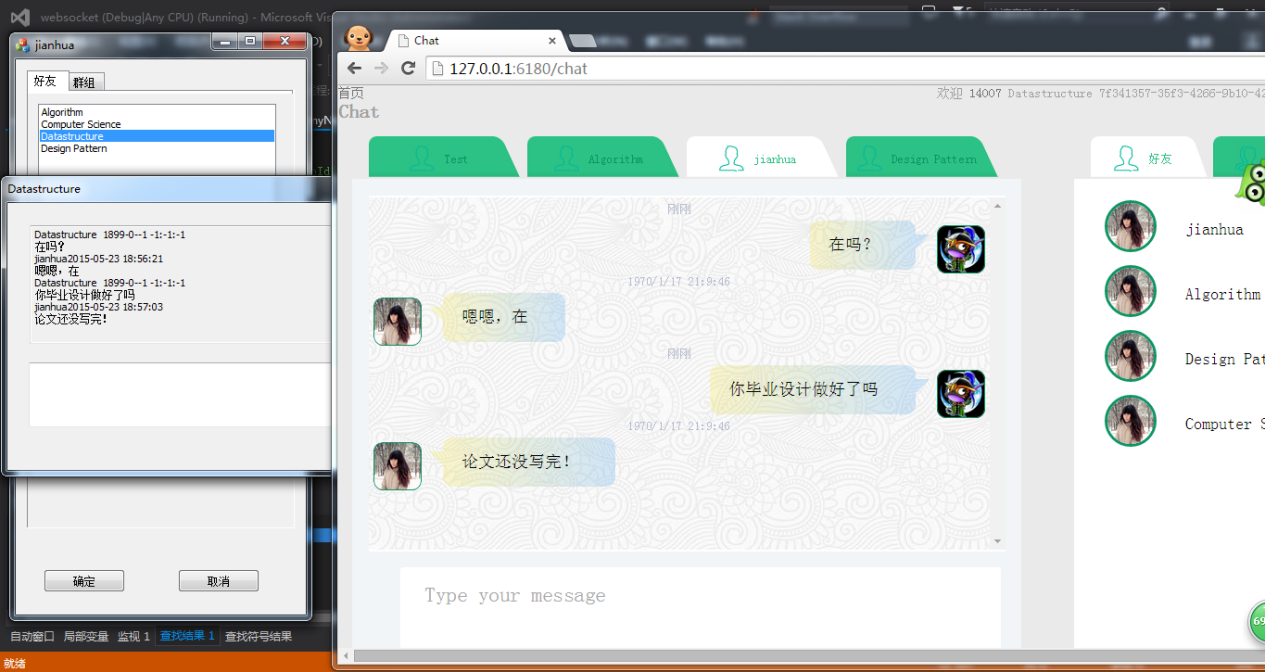Click jianhua's avatar beside "论文还没写完!" message
Image resolution: width=1265 pixels, height=672 pixels.
point(397,466)
